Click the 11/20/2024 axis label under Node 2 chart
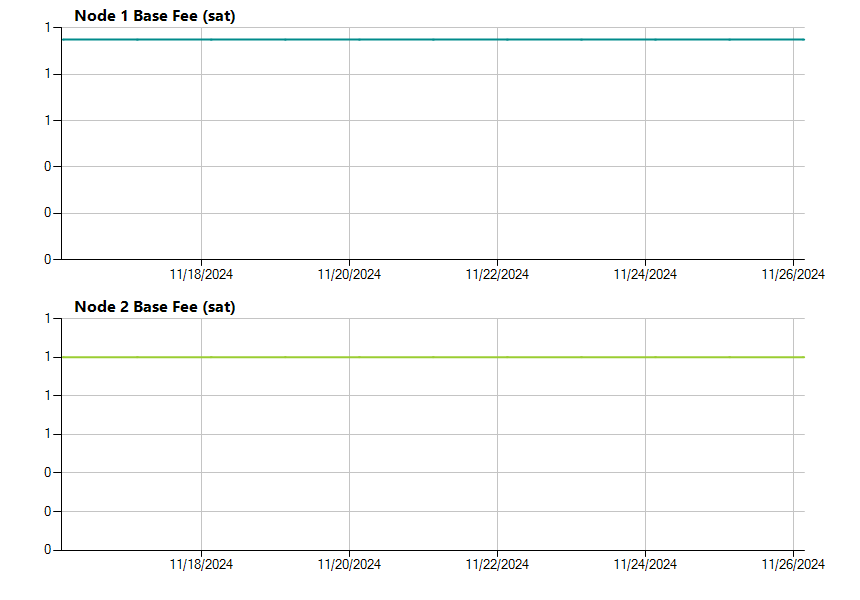Screen dimensions: 860x600 349,565
